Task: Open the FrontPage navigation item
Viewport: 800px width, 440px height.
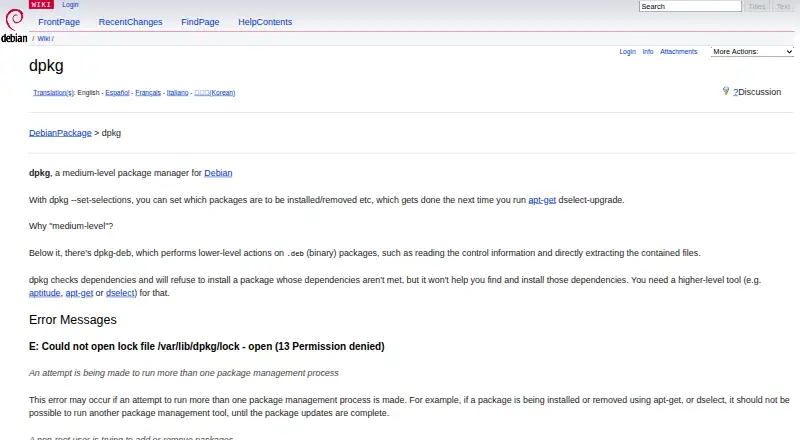Action: pos(59,22)
